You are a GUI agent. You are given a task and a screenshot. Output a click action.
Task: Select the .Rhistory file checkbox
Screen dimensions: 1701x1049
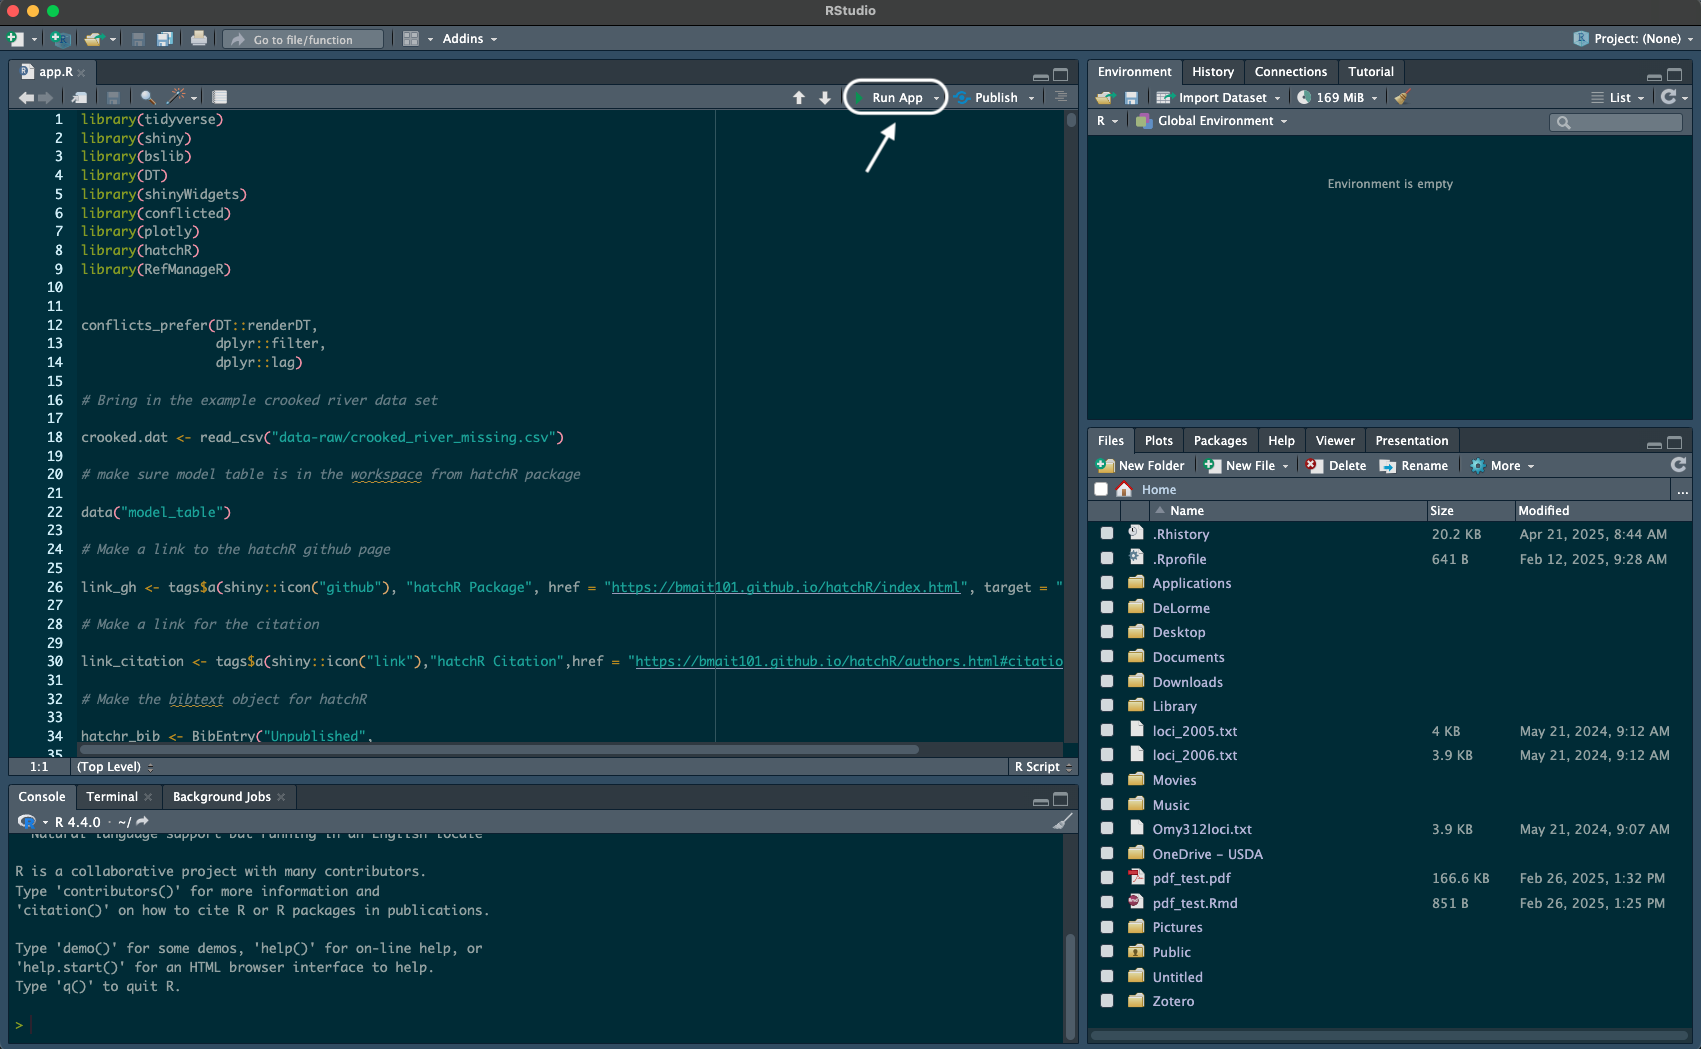[1107, 534]
